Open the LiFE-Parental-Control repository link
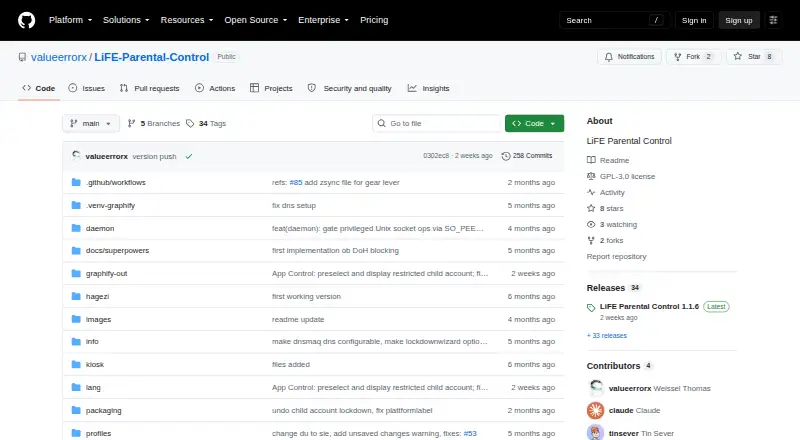The height and width of the screenshot is (440, 800). point(152,57)
